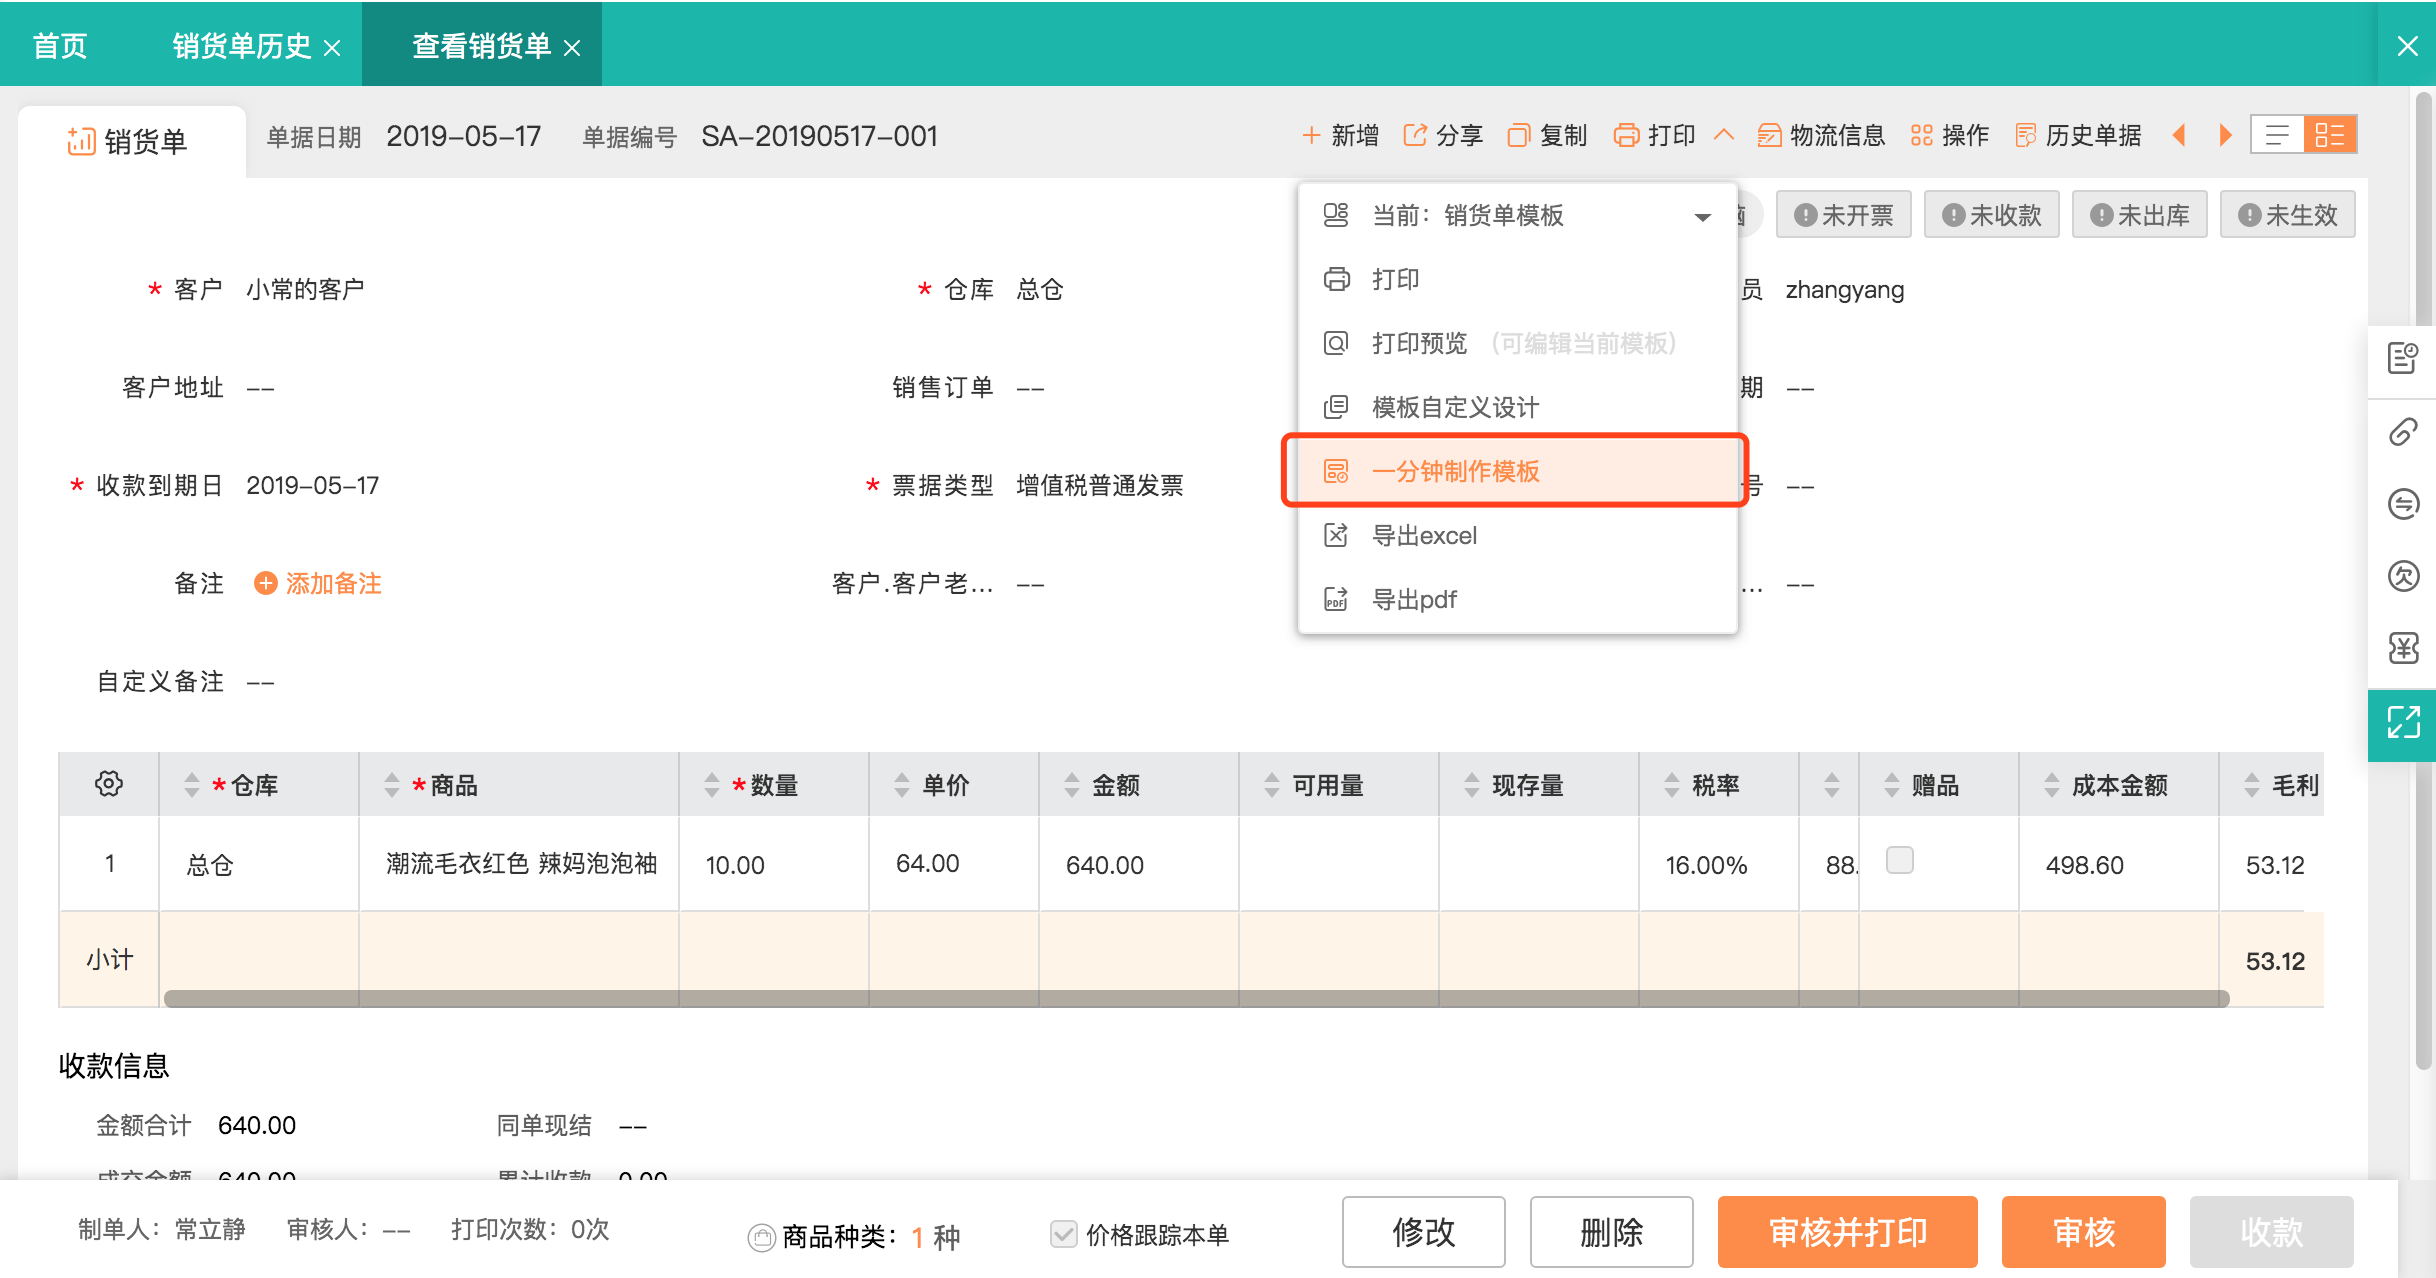2436x1278 pixels.
Task: Click the 赠品 checkbox in row 1
Action: 1900,859
